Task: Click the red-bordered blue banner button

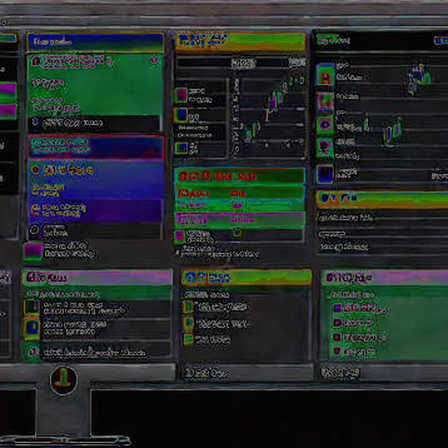Action: click(96, 146)
